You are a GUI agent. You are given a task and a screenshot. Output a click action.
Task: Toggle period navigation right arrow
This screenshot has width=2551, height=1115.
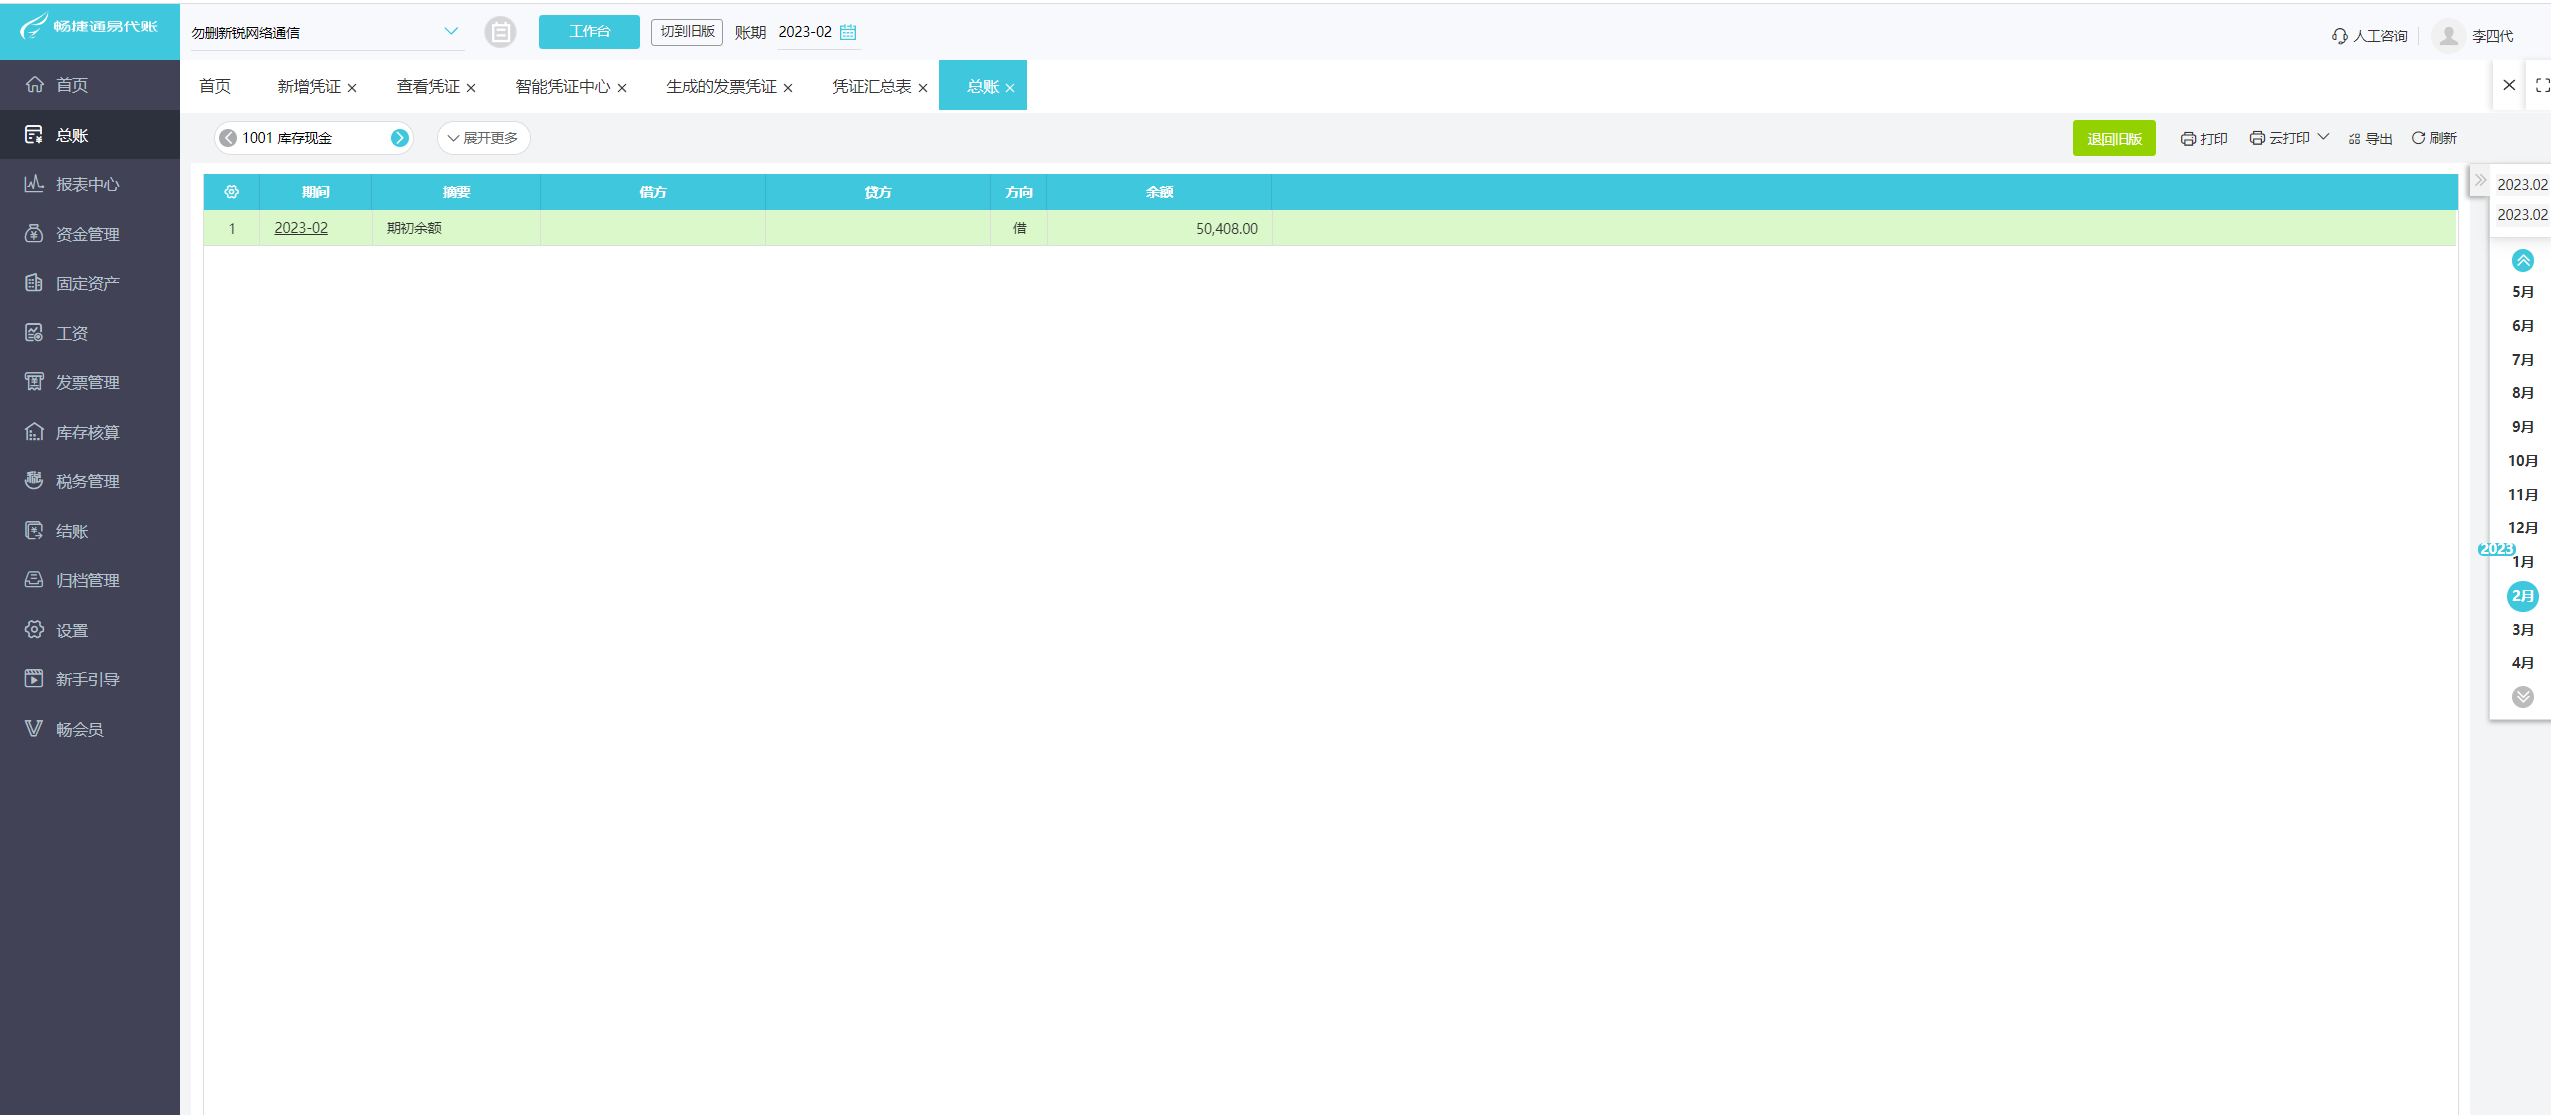(399, 137)
